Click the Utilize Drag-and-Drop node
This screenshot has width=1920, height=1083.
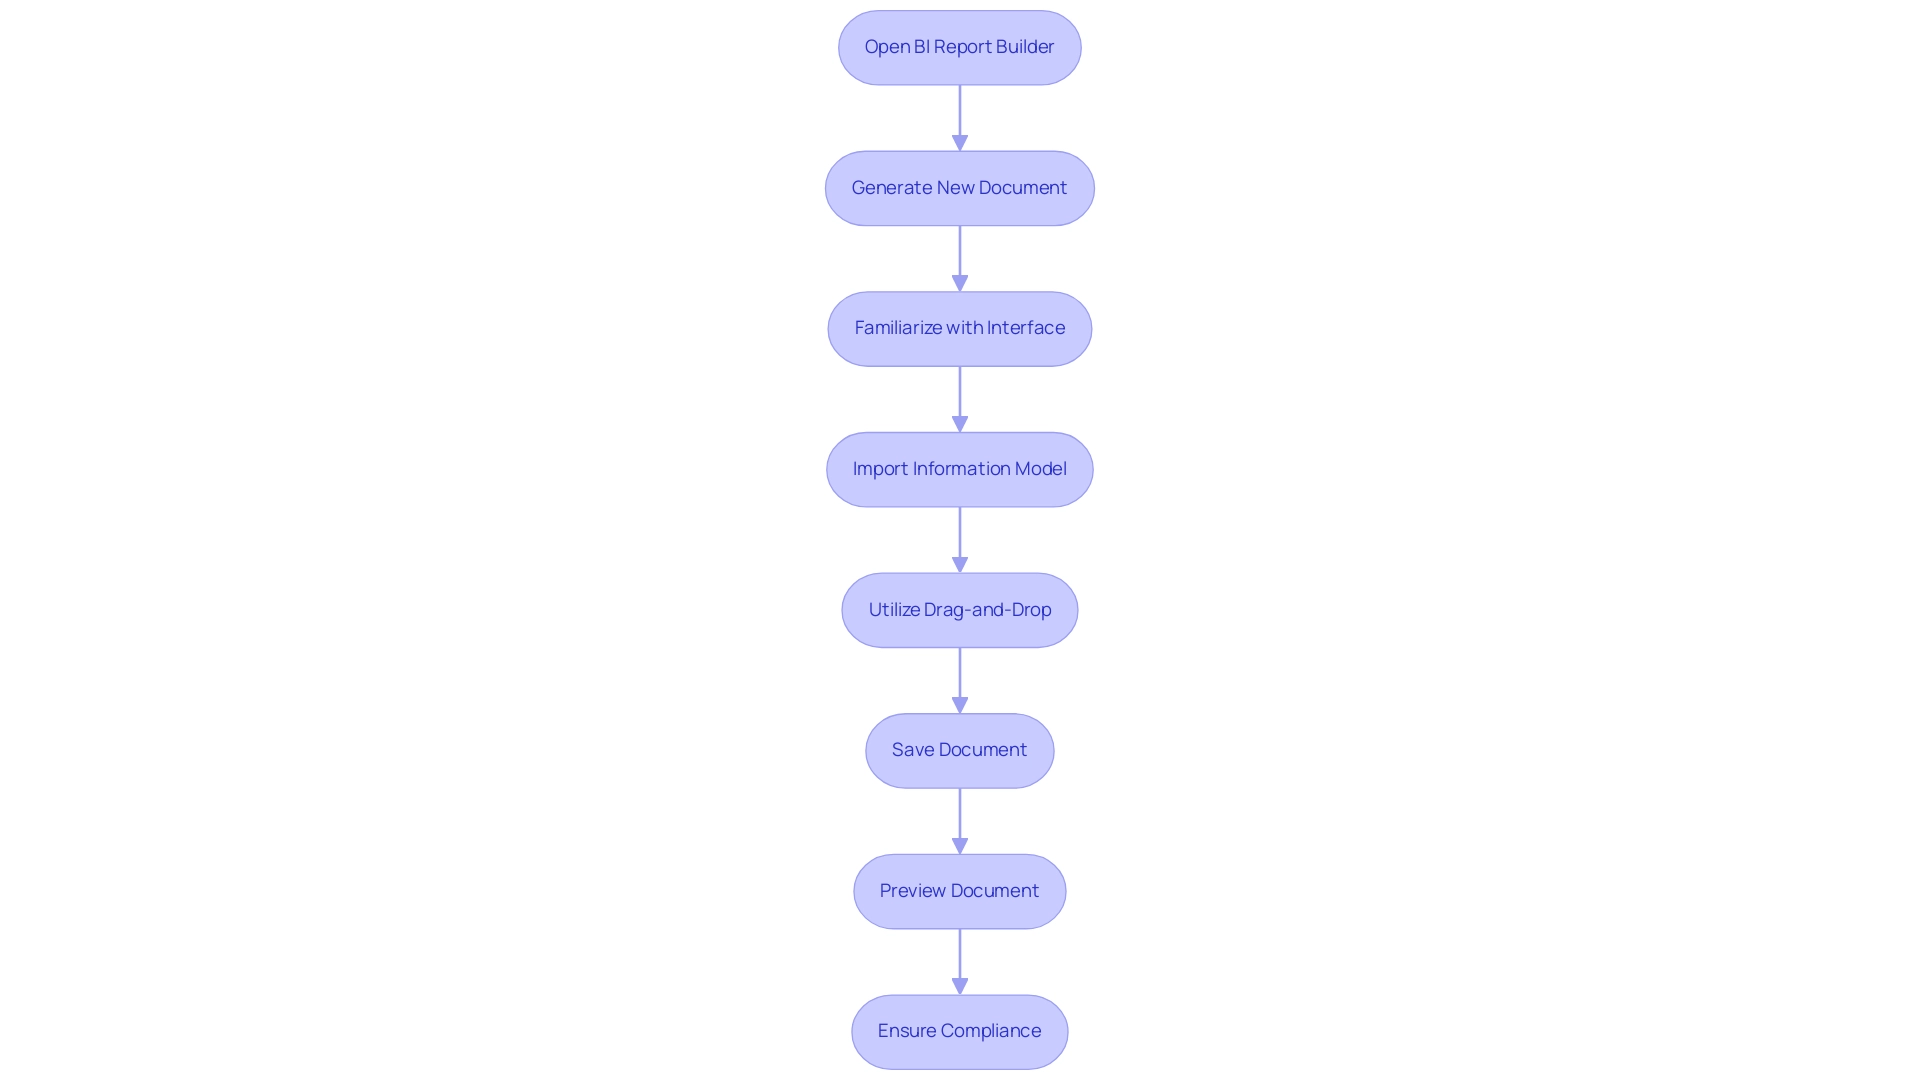point(960,608)
